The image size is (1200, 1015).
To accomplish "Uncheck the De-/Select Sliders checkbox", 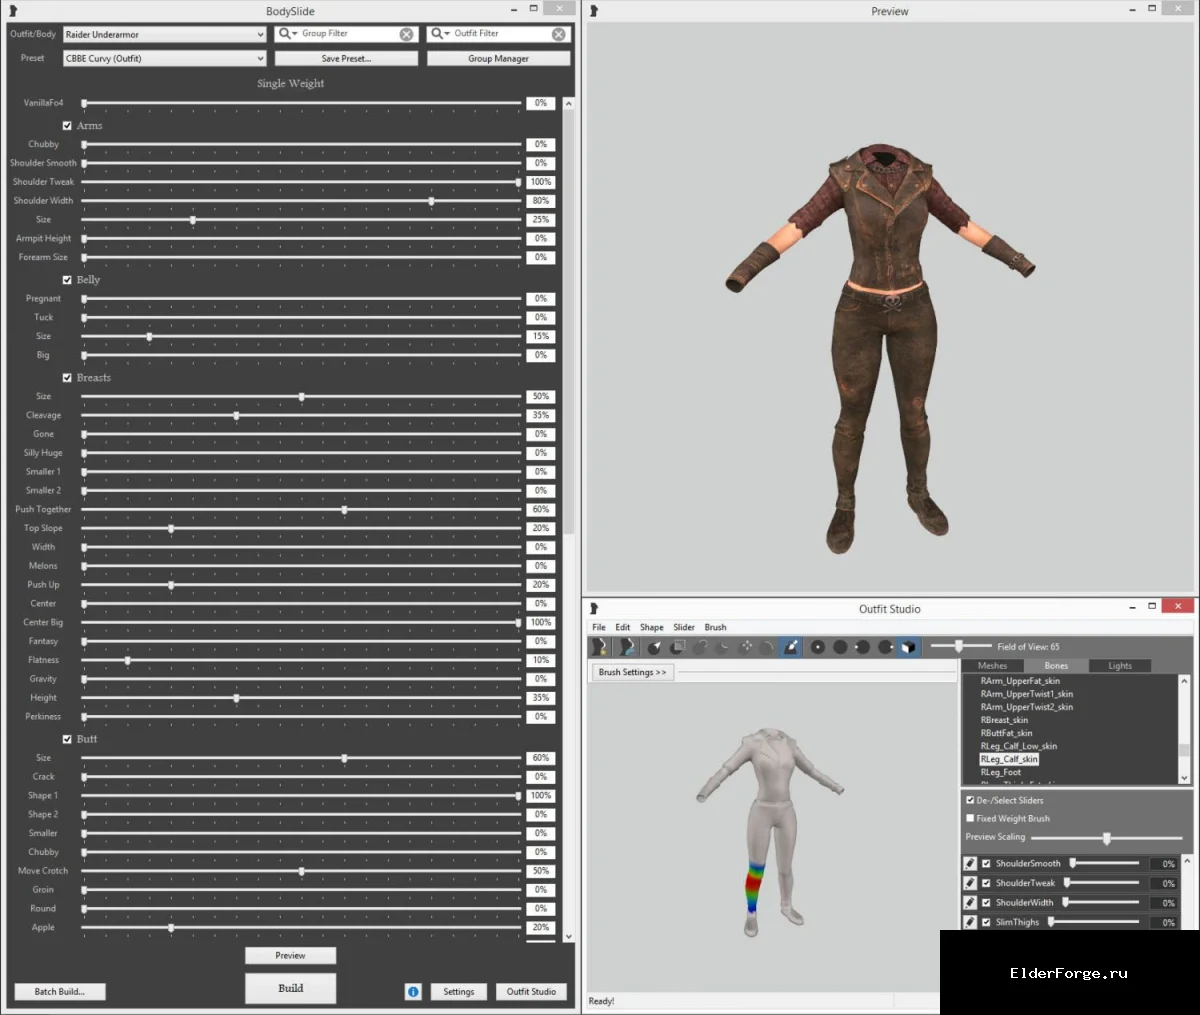I will point(969,800).
